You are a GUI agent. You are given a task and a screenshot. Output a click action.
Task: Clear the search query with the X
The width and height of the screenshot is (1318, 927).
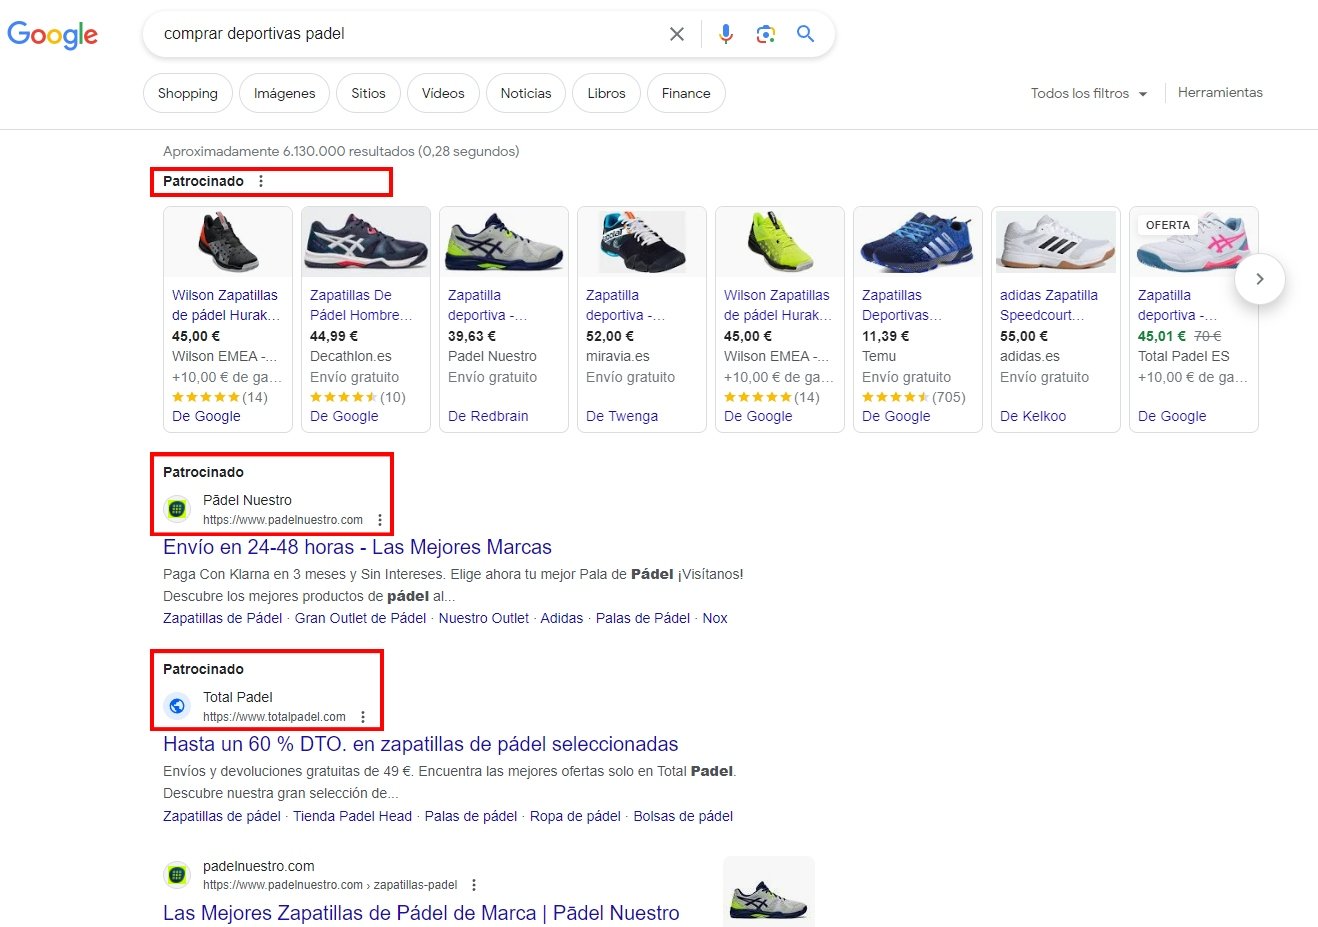pos(677,33)
